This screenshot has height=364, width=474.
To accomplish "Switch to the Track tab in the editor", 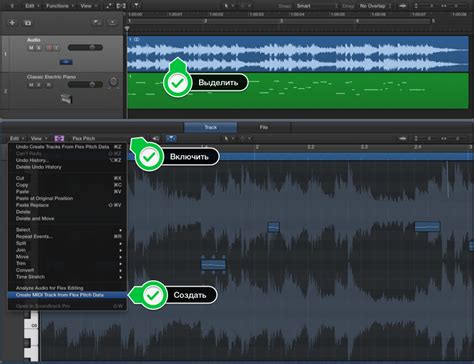I will [211, 127].
